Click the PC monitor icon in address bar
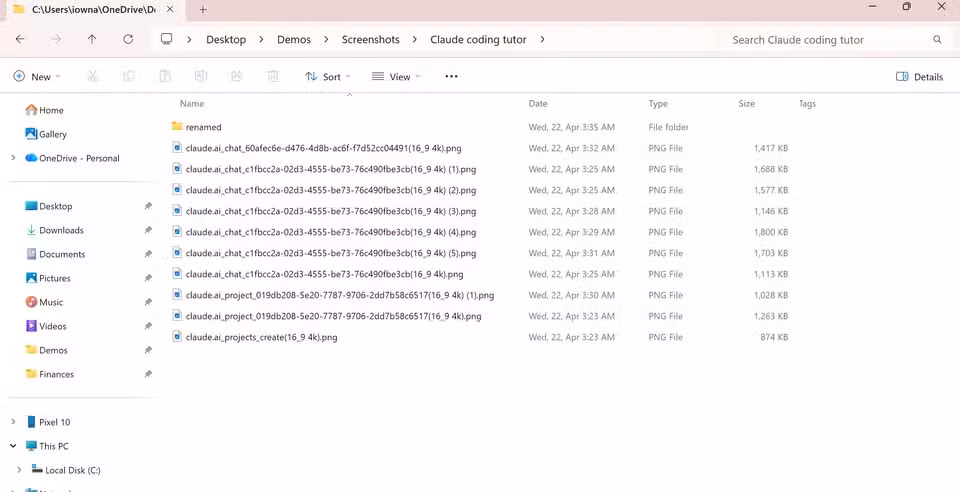Image resolution: width=960 pixels, height=492 pixels. point(167,39)
